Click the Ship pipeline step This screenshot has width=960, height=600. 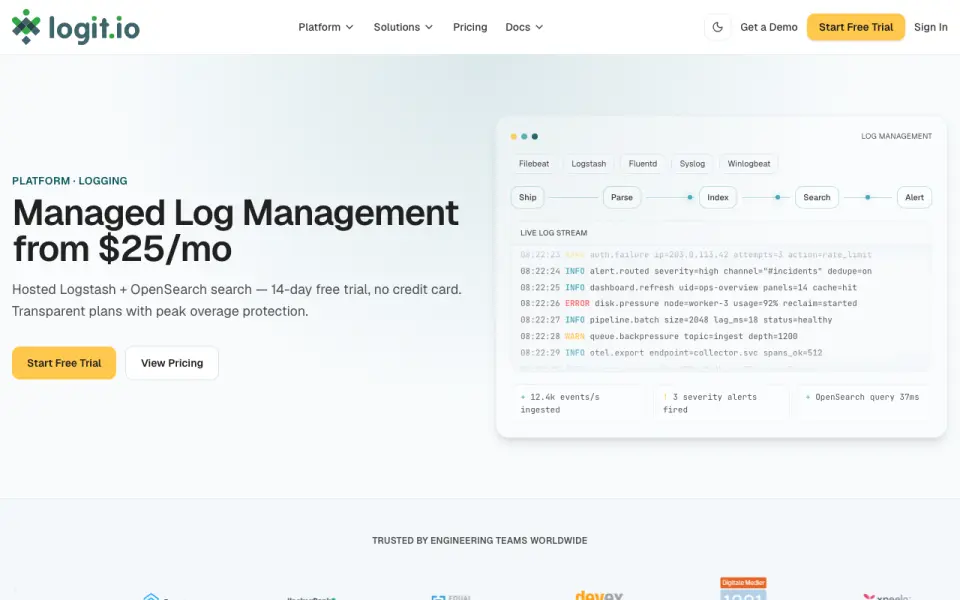tap(528, 197)
